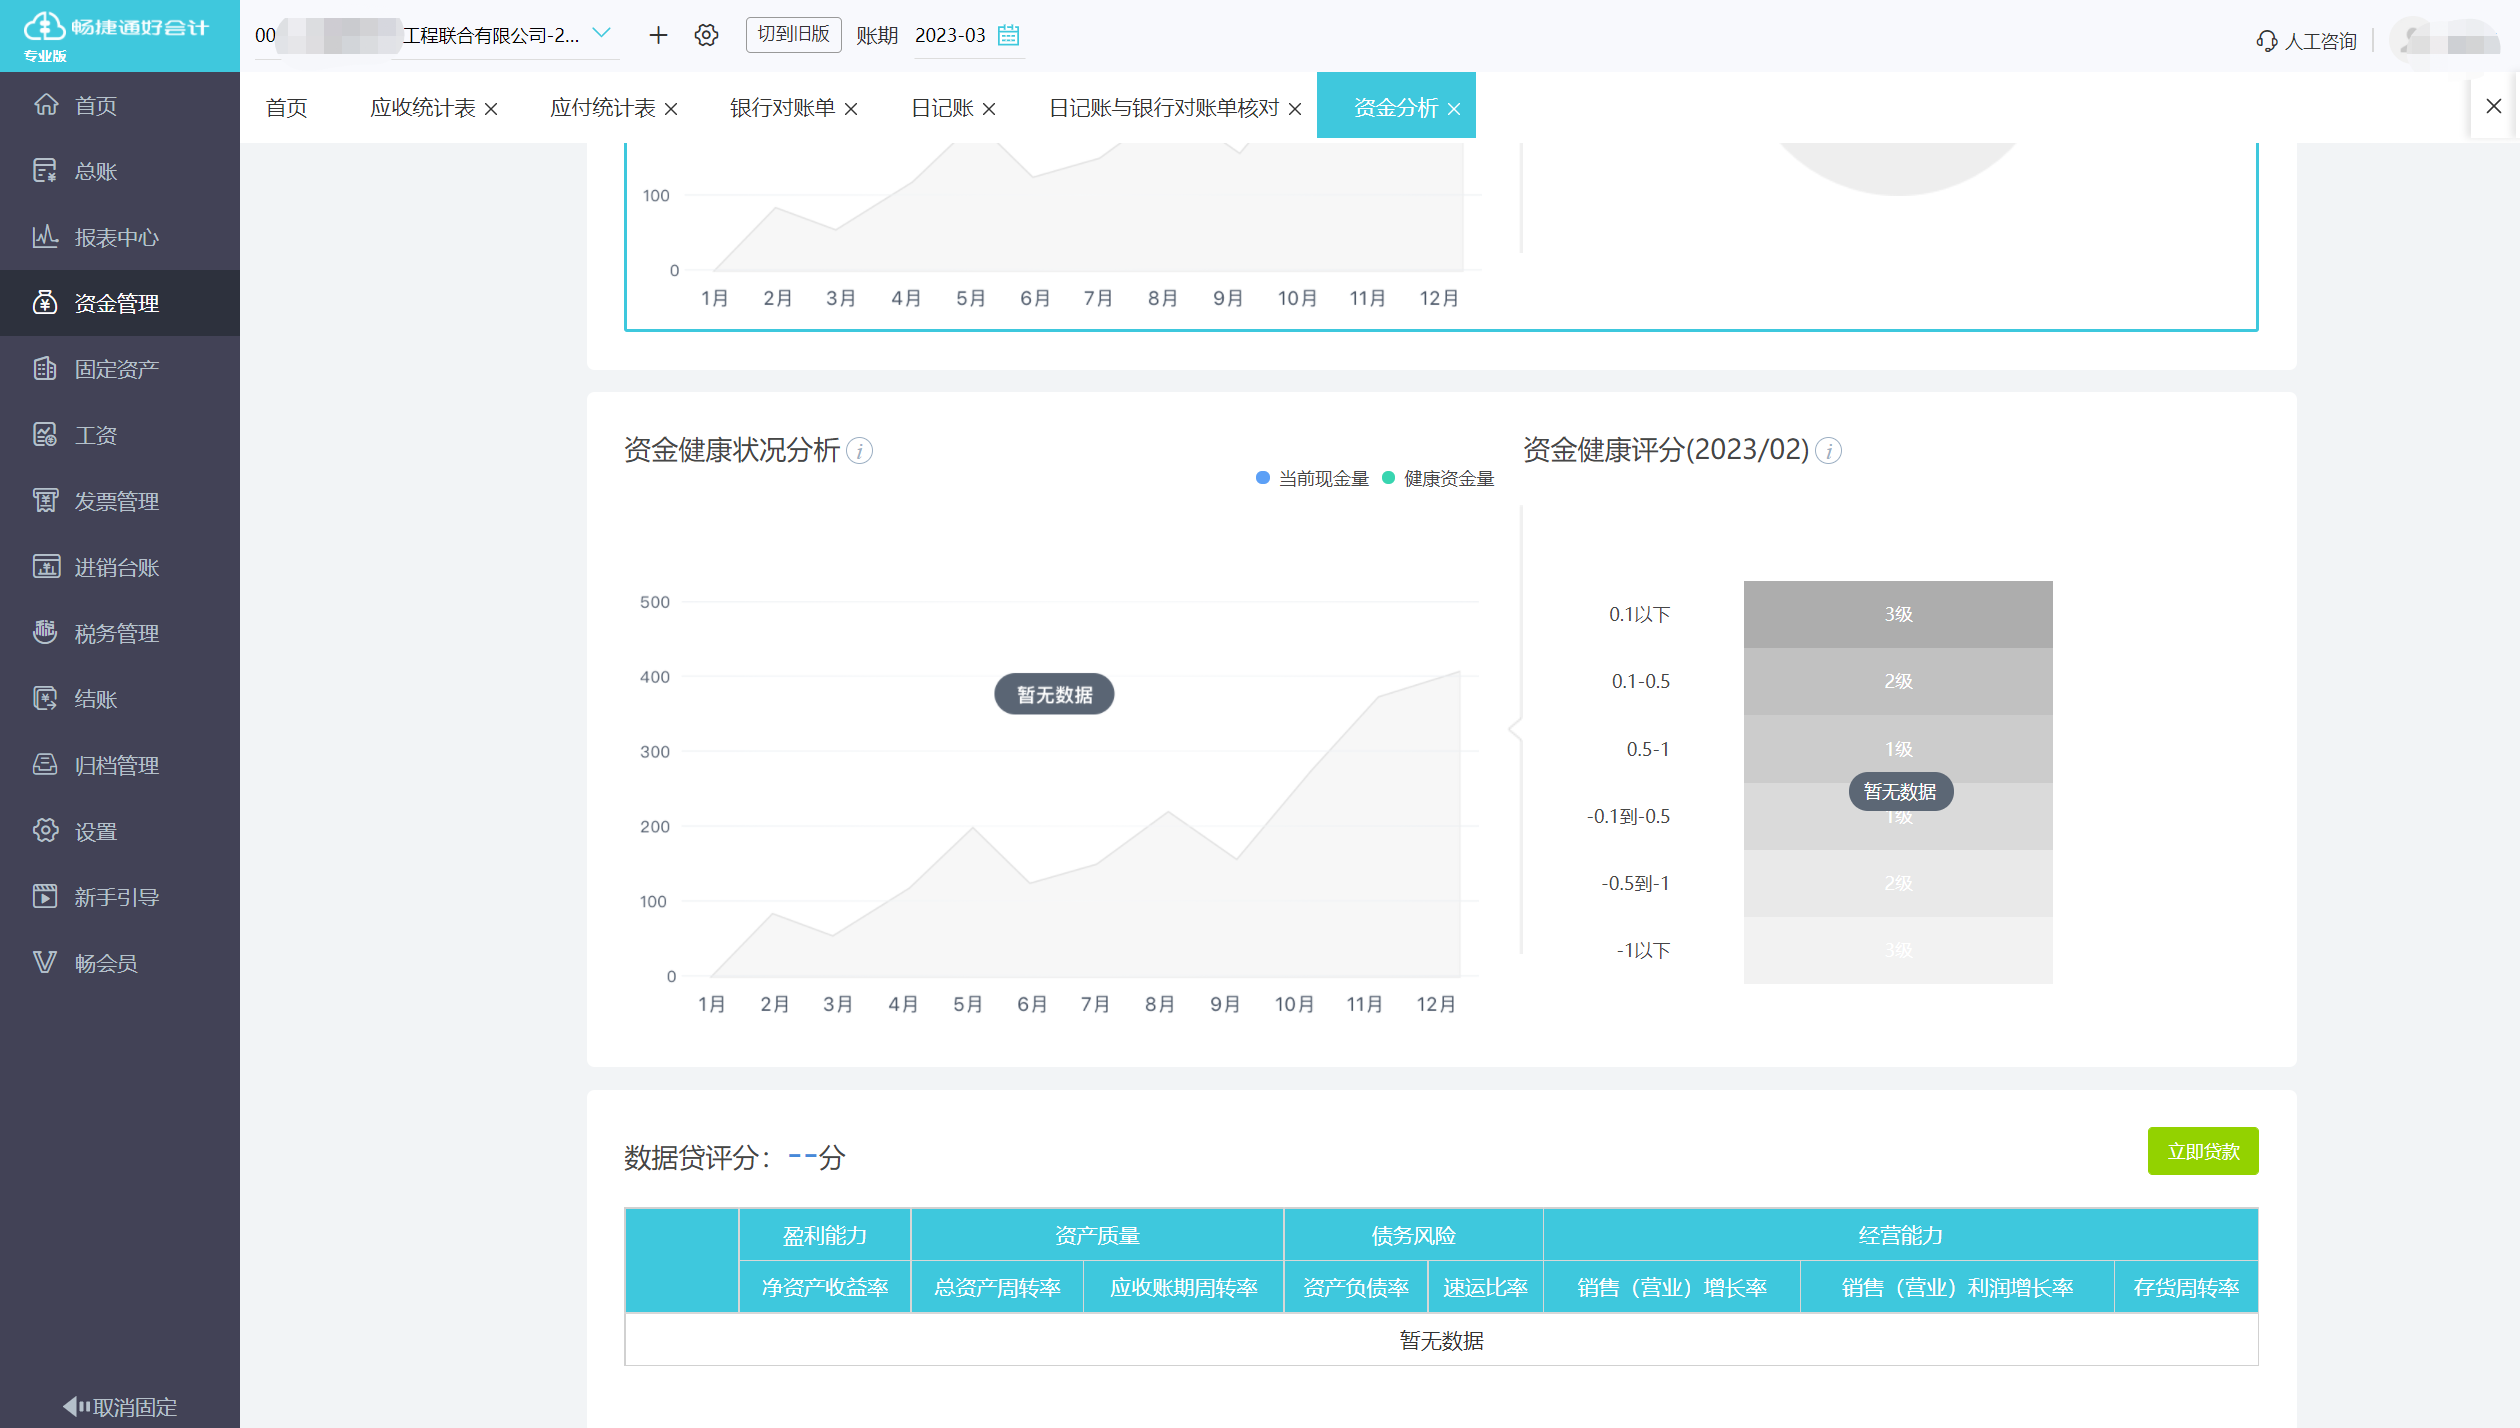This screenshot has width=2520, height=1428.
Task: Click the 固定资产 sidebar icon
Action: 48,369
